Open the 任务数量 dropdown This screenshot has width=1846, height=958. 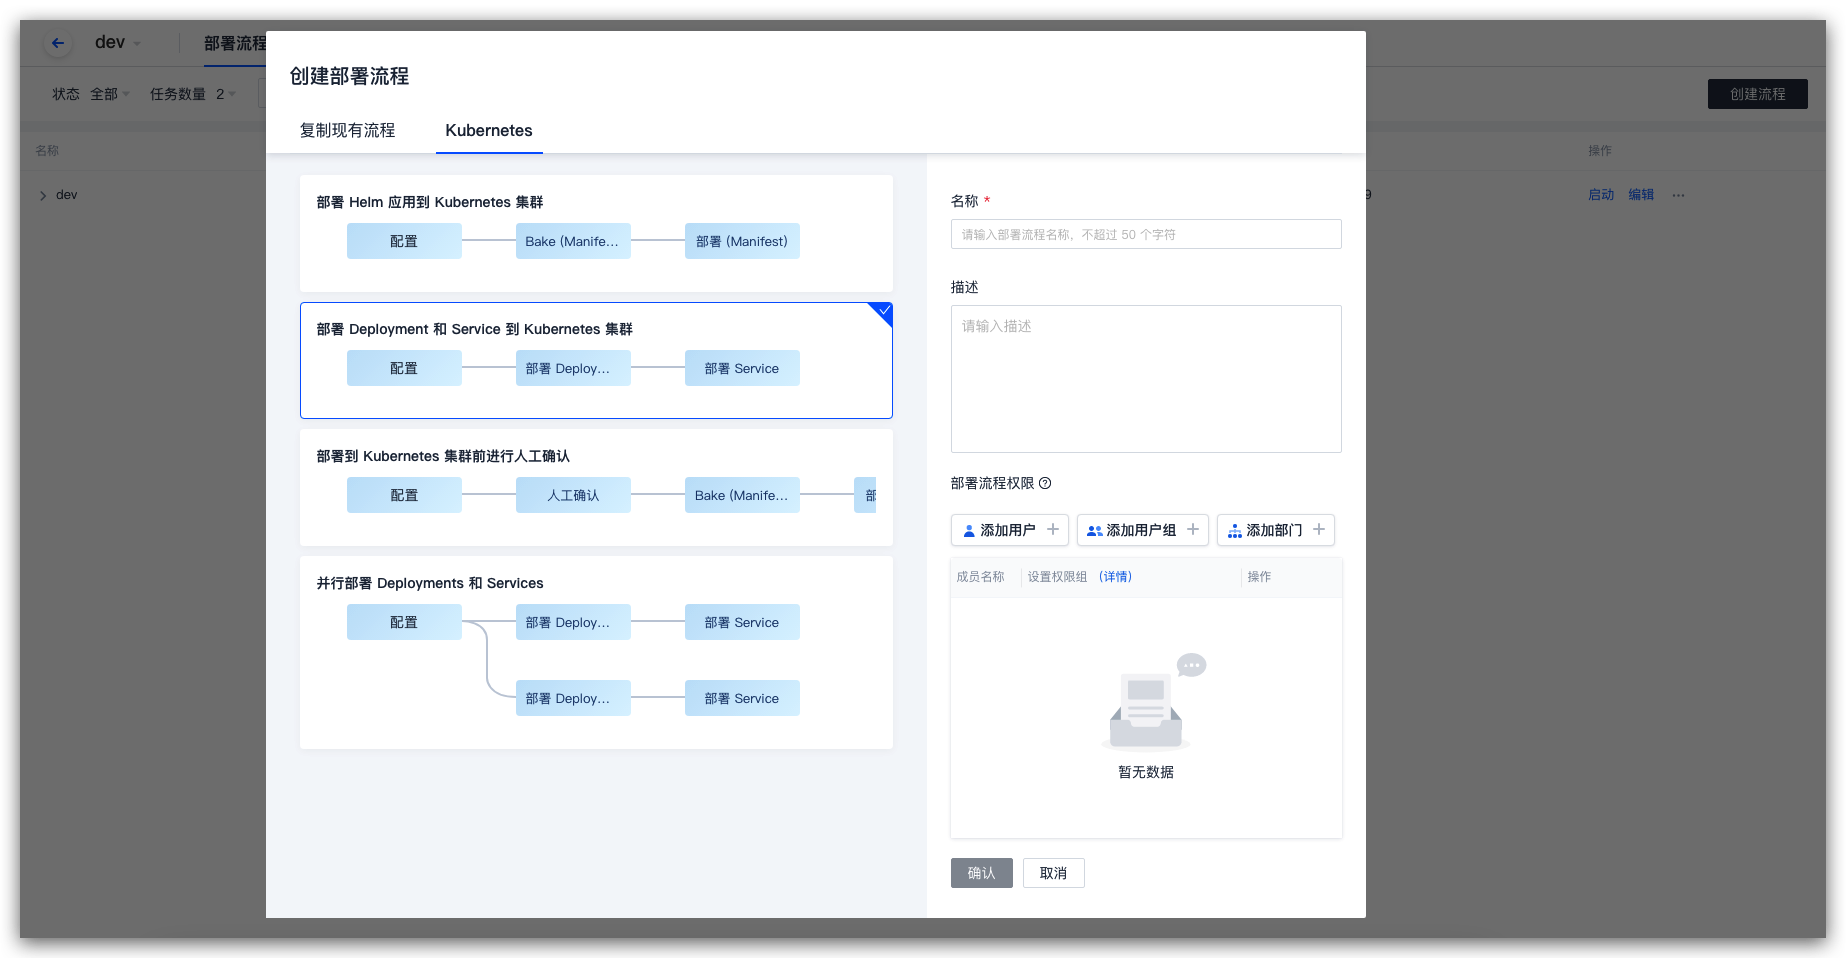(220, 94)
